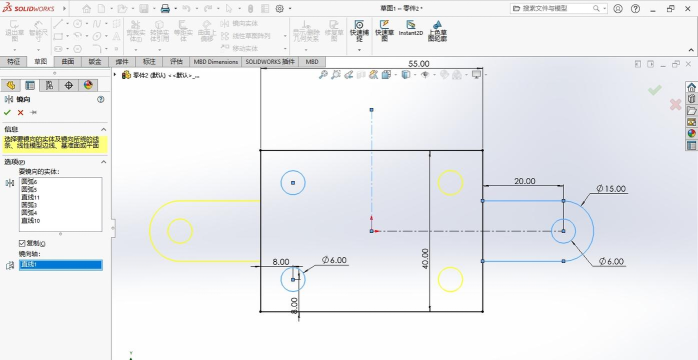
Task: Switch to the SOLIDWORKS add-ins tab
Action: coord(270,62)
